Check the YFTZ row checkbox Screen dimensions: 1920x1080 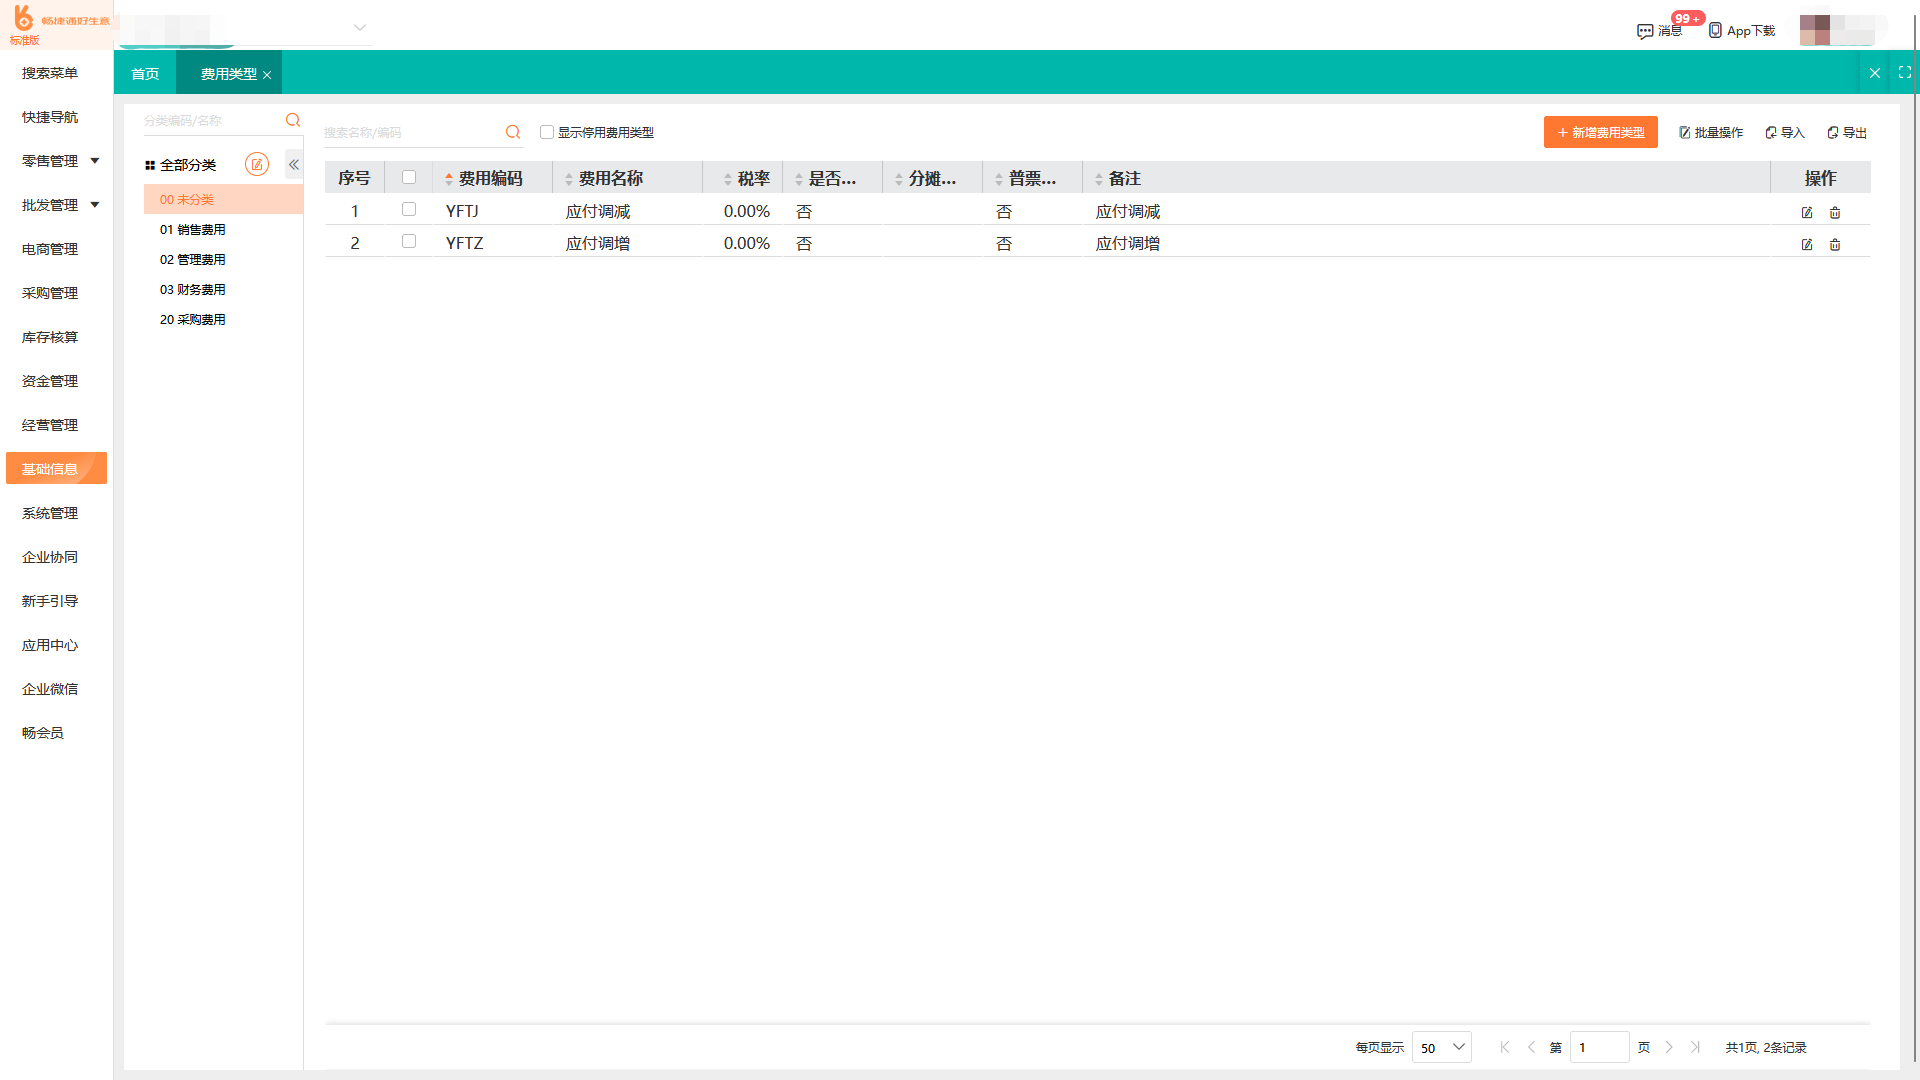click(409, 243)
